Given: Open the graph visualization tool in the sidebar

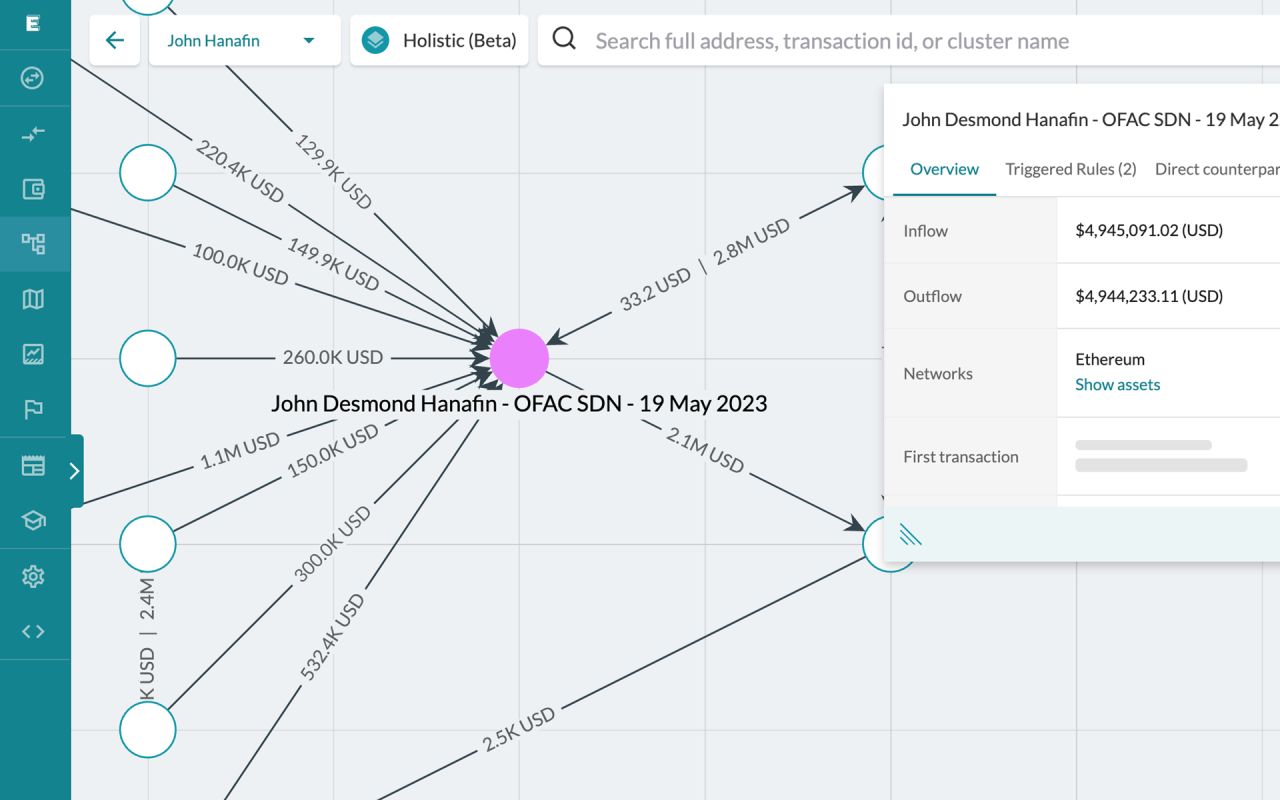Looking at the screenshot, I should point(33,243).
